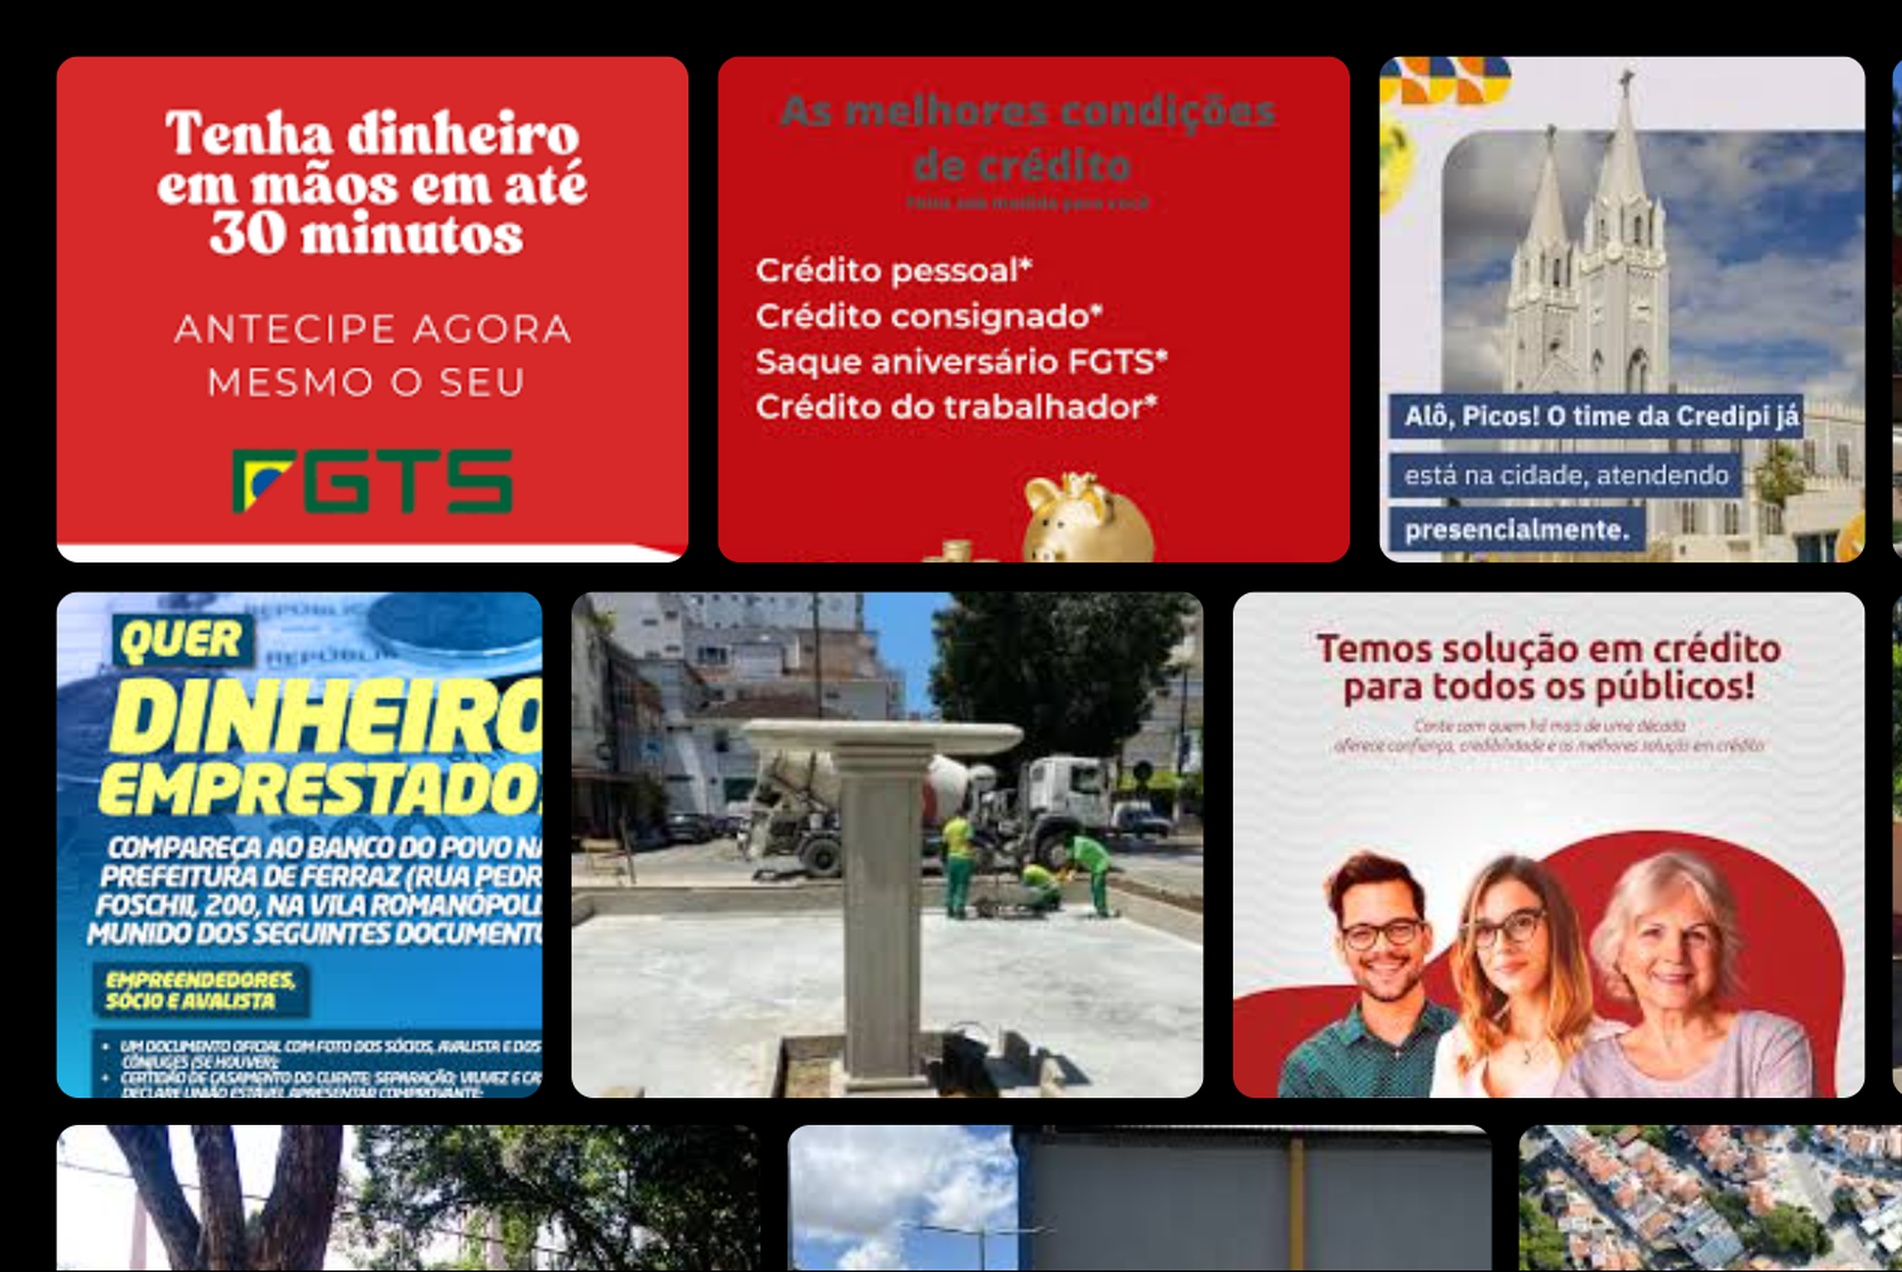This screenshot has height=1272, width=1902.
Task: Open the tree trunk photo thumbnail
Action: (407, 1198)
